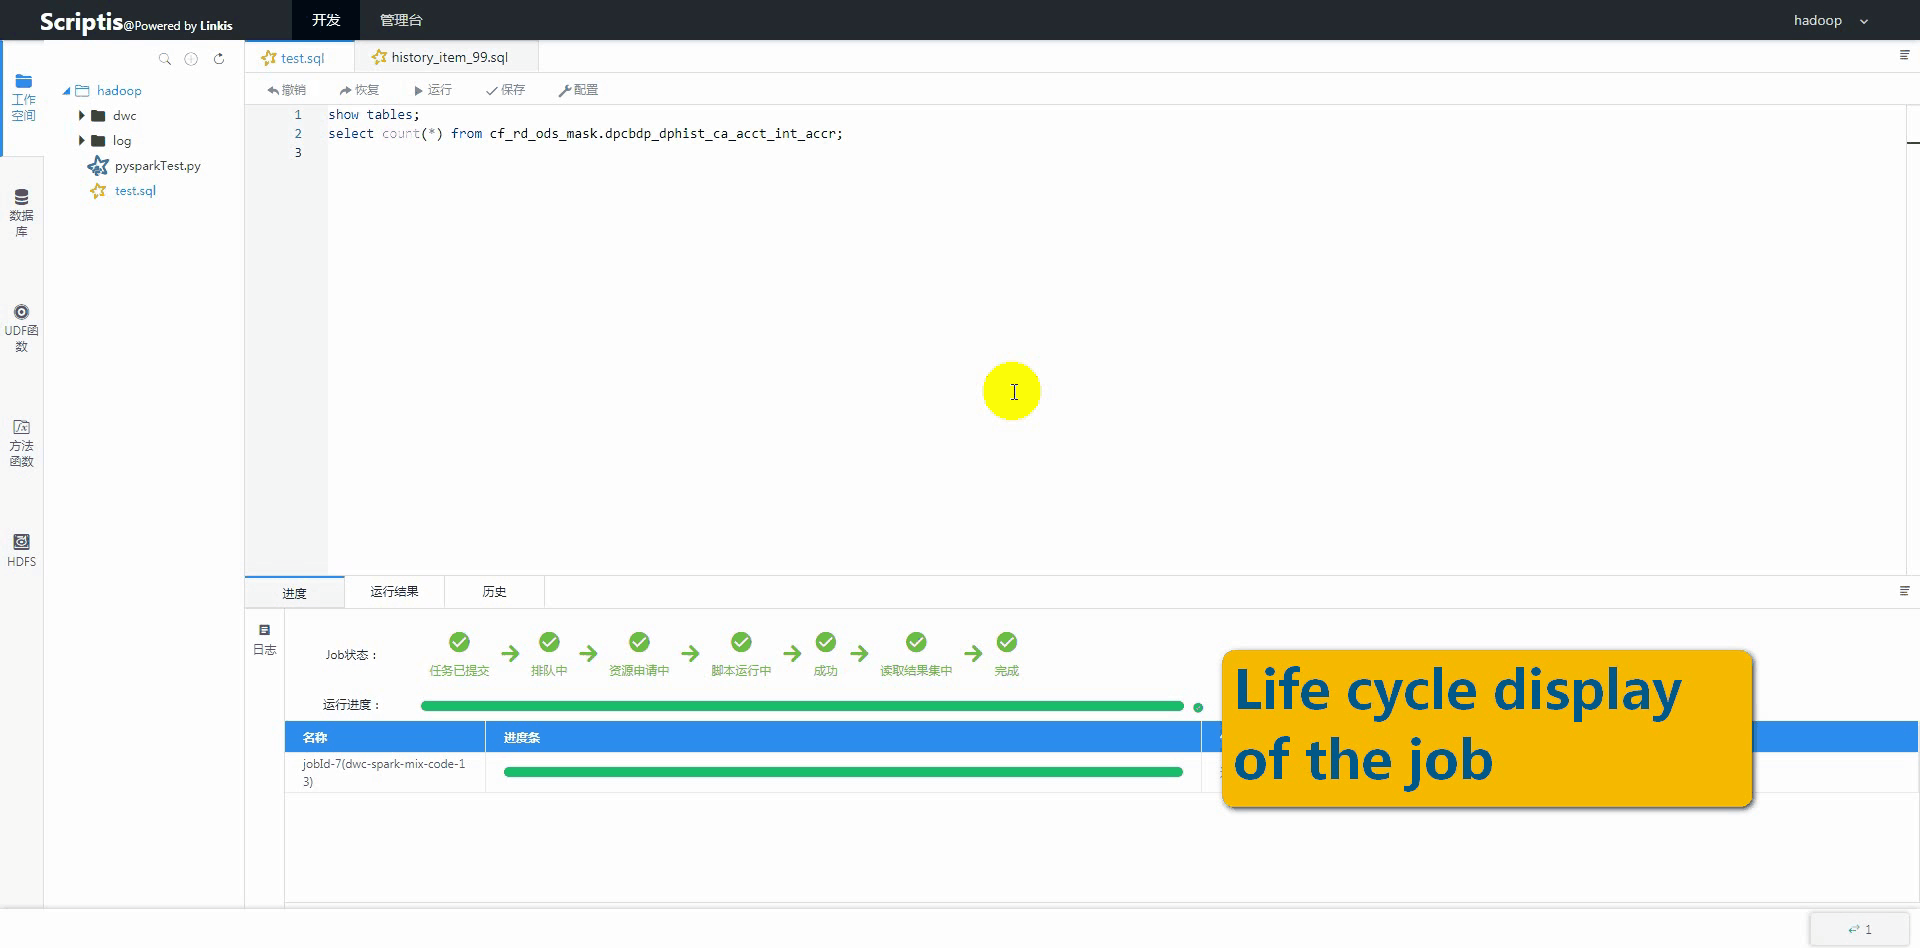This screenshot has height=948, width=1920.
Task: Expand the dwc folder
Action: pyautogui.click(x=82, y=116)
